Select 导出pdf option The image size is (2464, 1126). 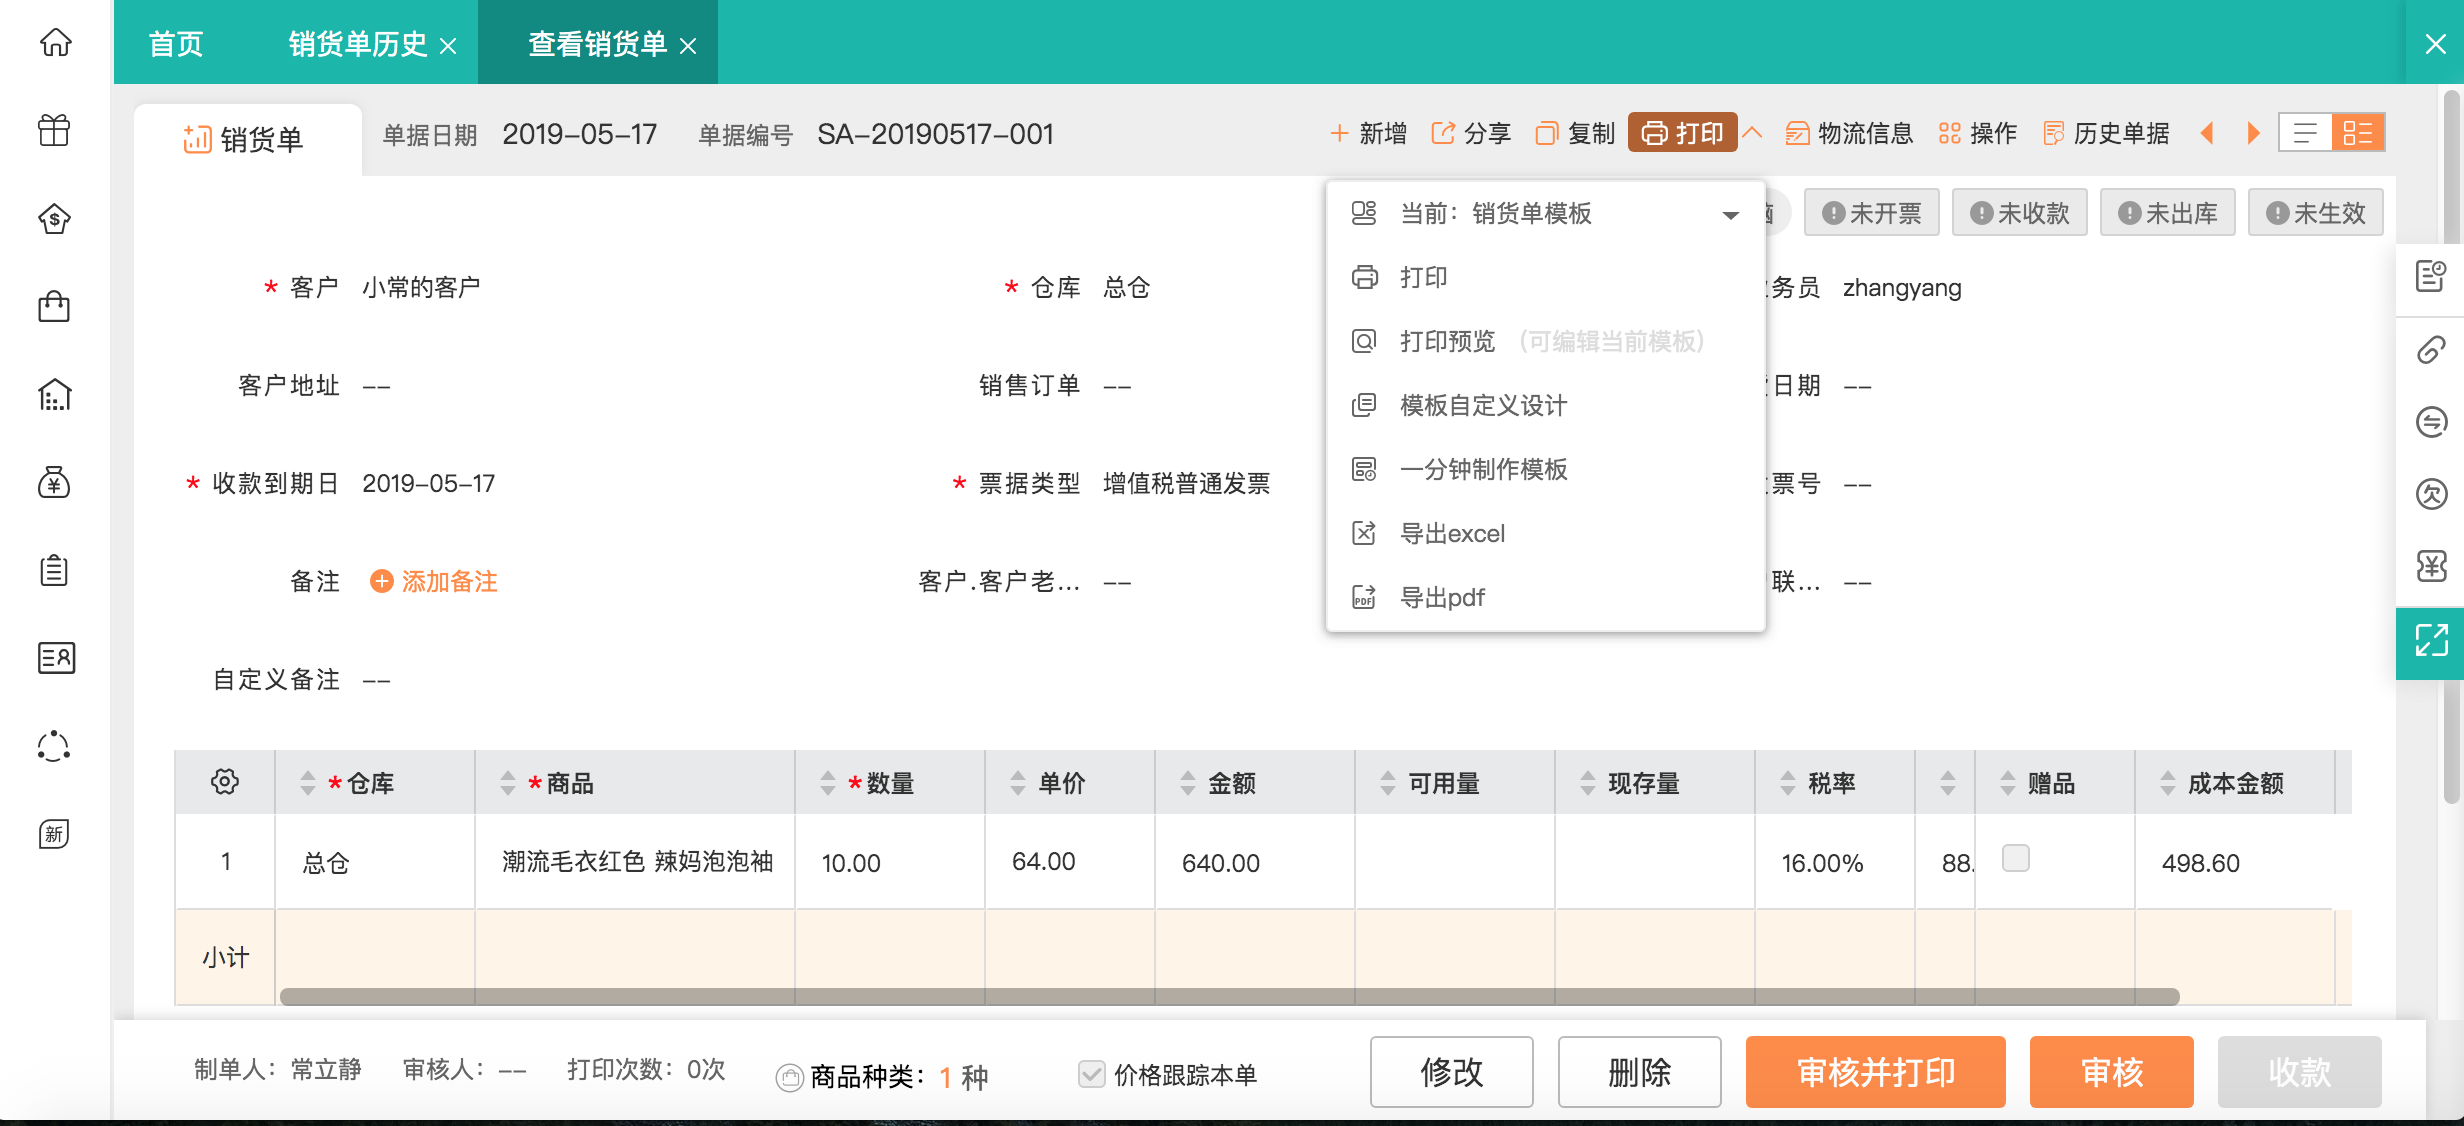pos(1439,597)
